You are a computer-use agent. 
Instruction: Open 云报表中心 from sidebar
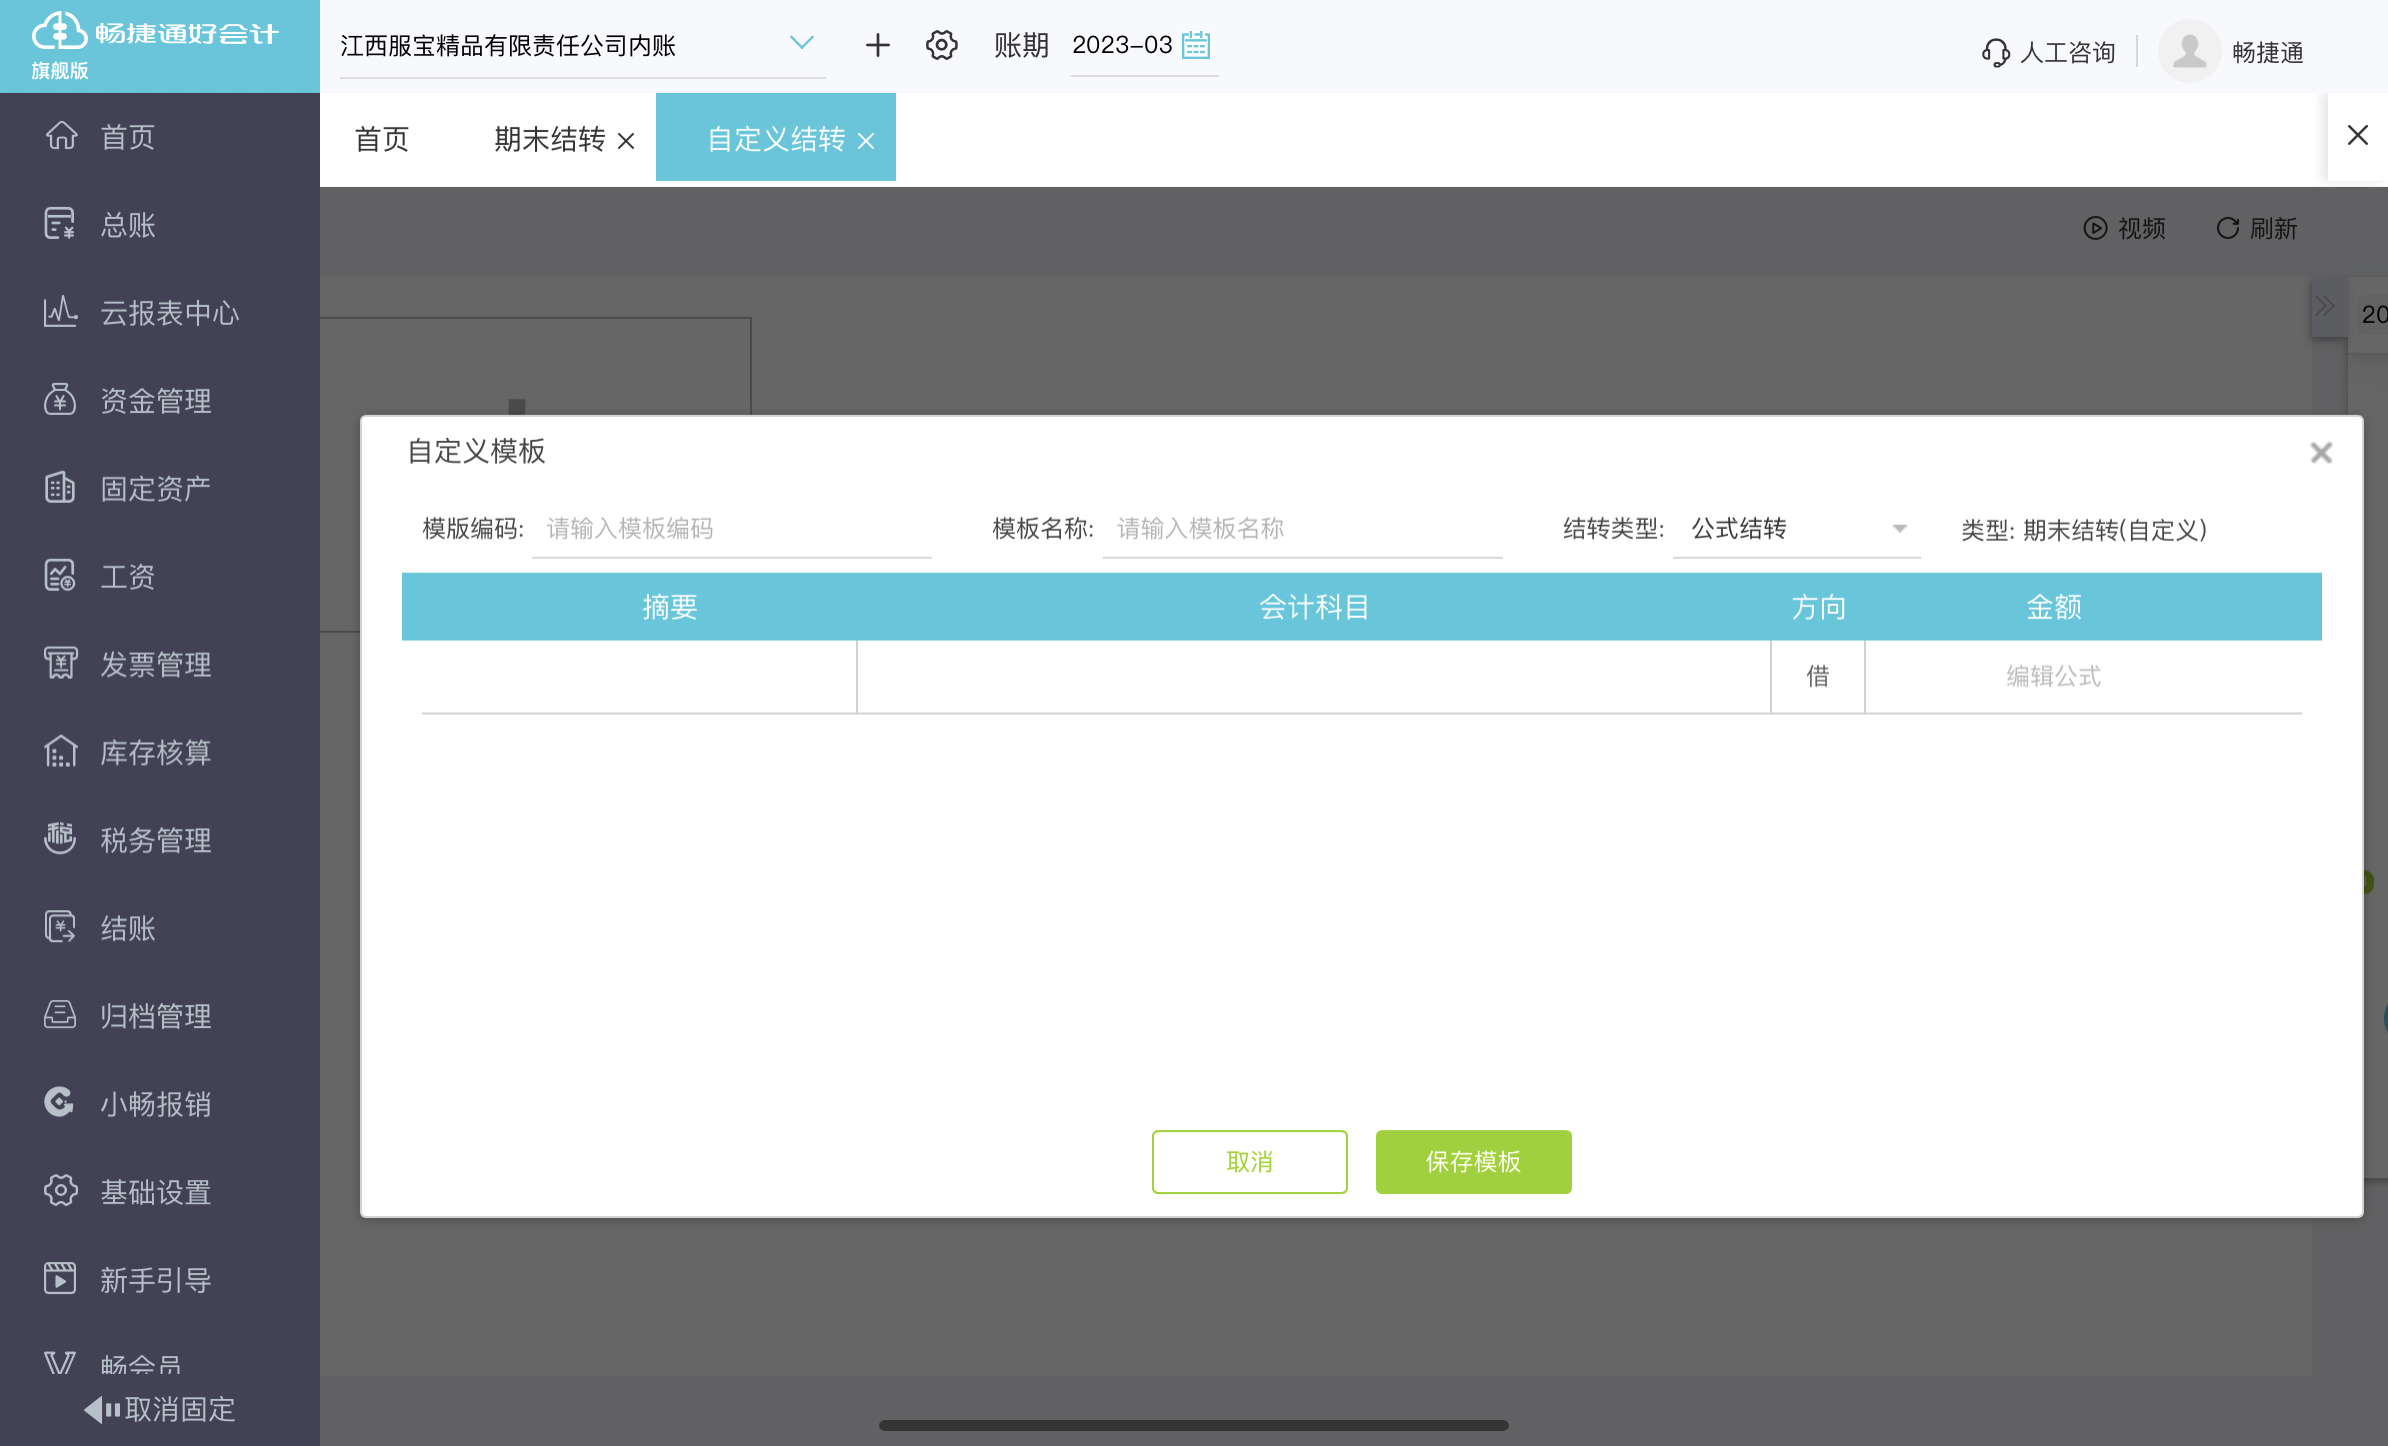pyautogui.click(x=165, y=314)
